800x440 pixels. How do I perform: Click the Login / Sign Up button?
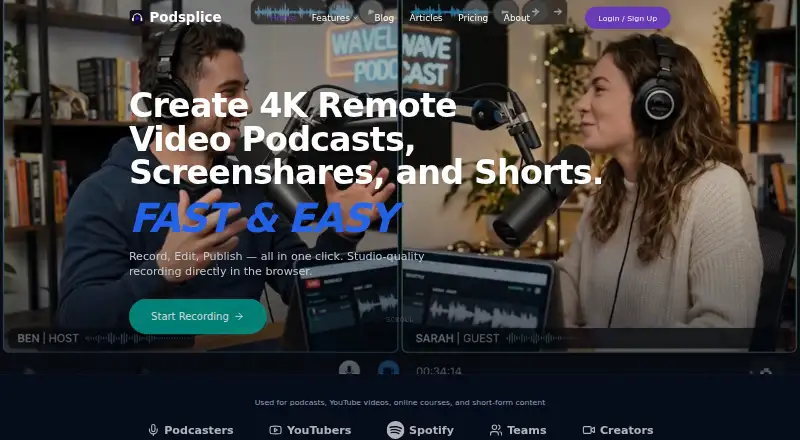click(628, 18)
